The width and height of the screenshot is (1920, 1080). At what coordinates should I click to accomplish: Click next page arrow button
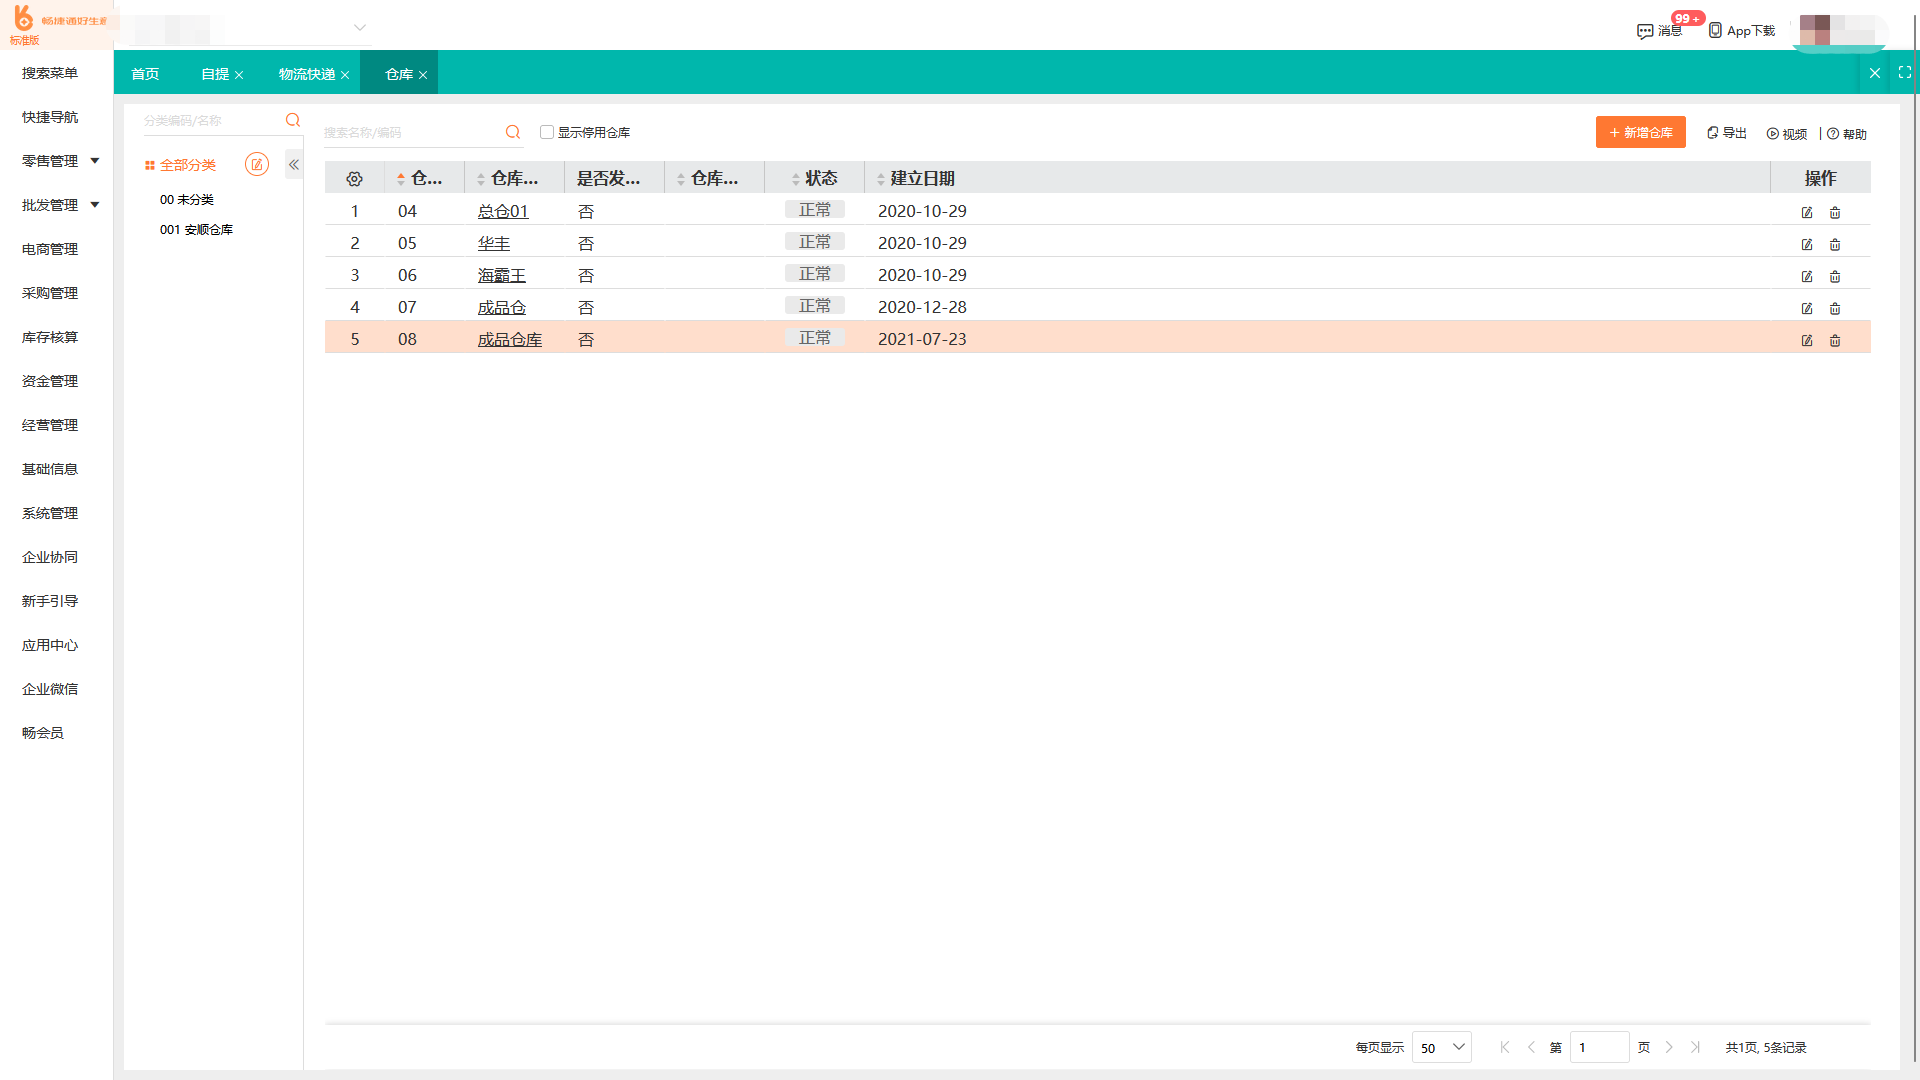point(1668,1047)
